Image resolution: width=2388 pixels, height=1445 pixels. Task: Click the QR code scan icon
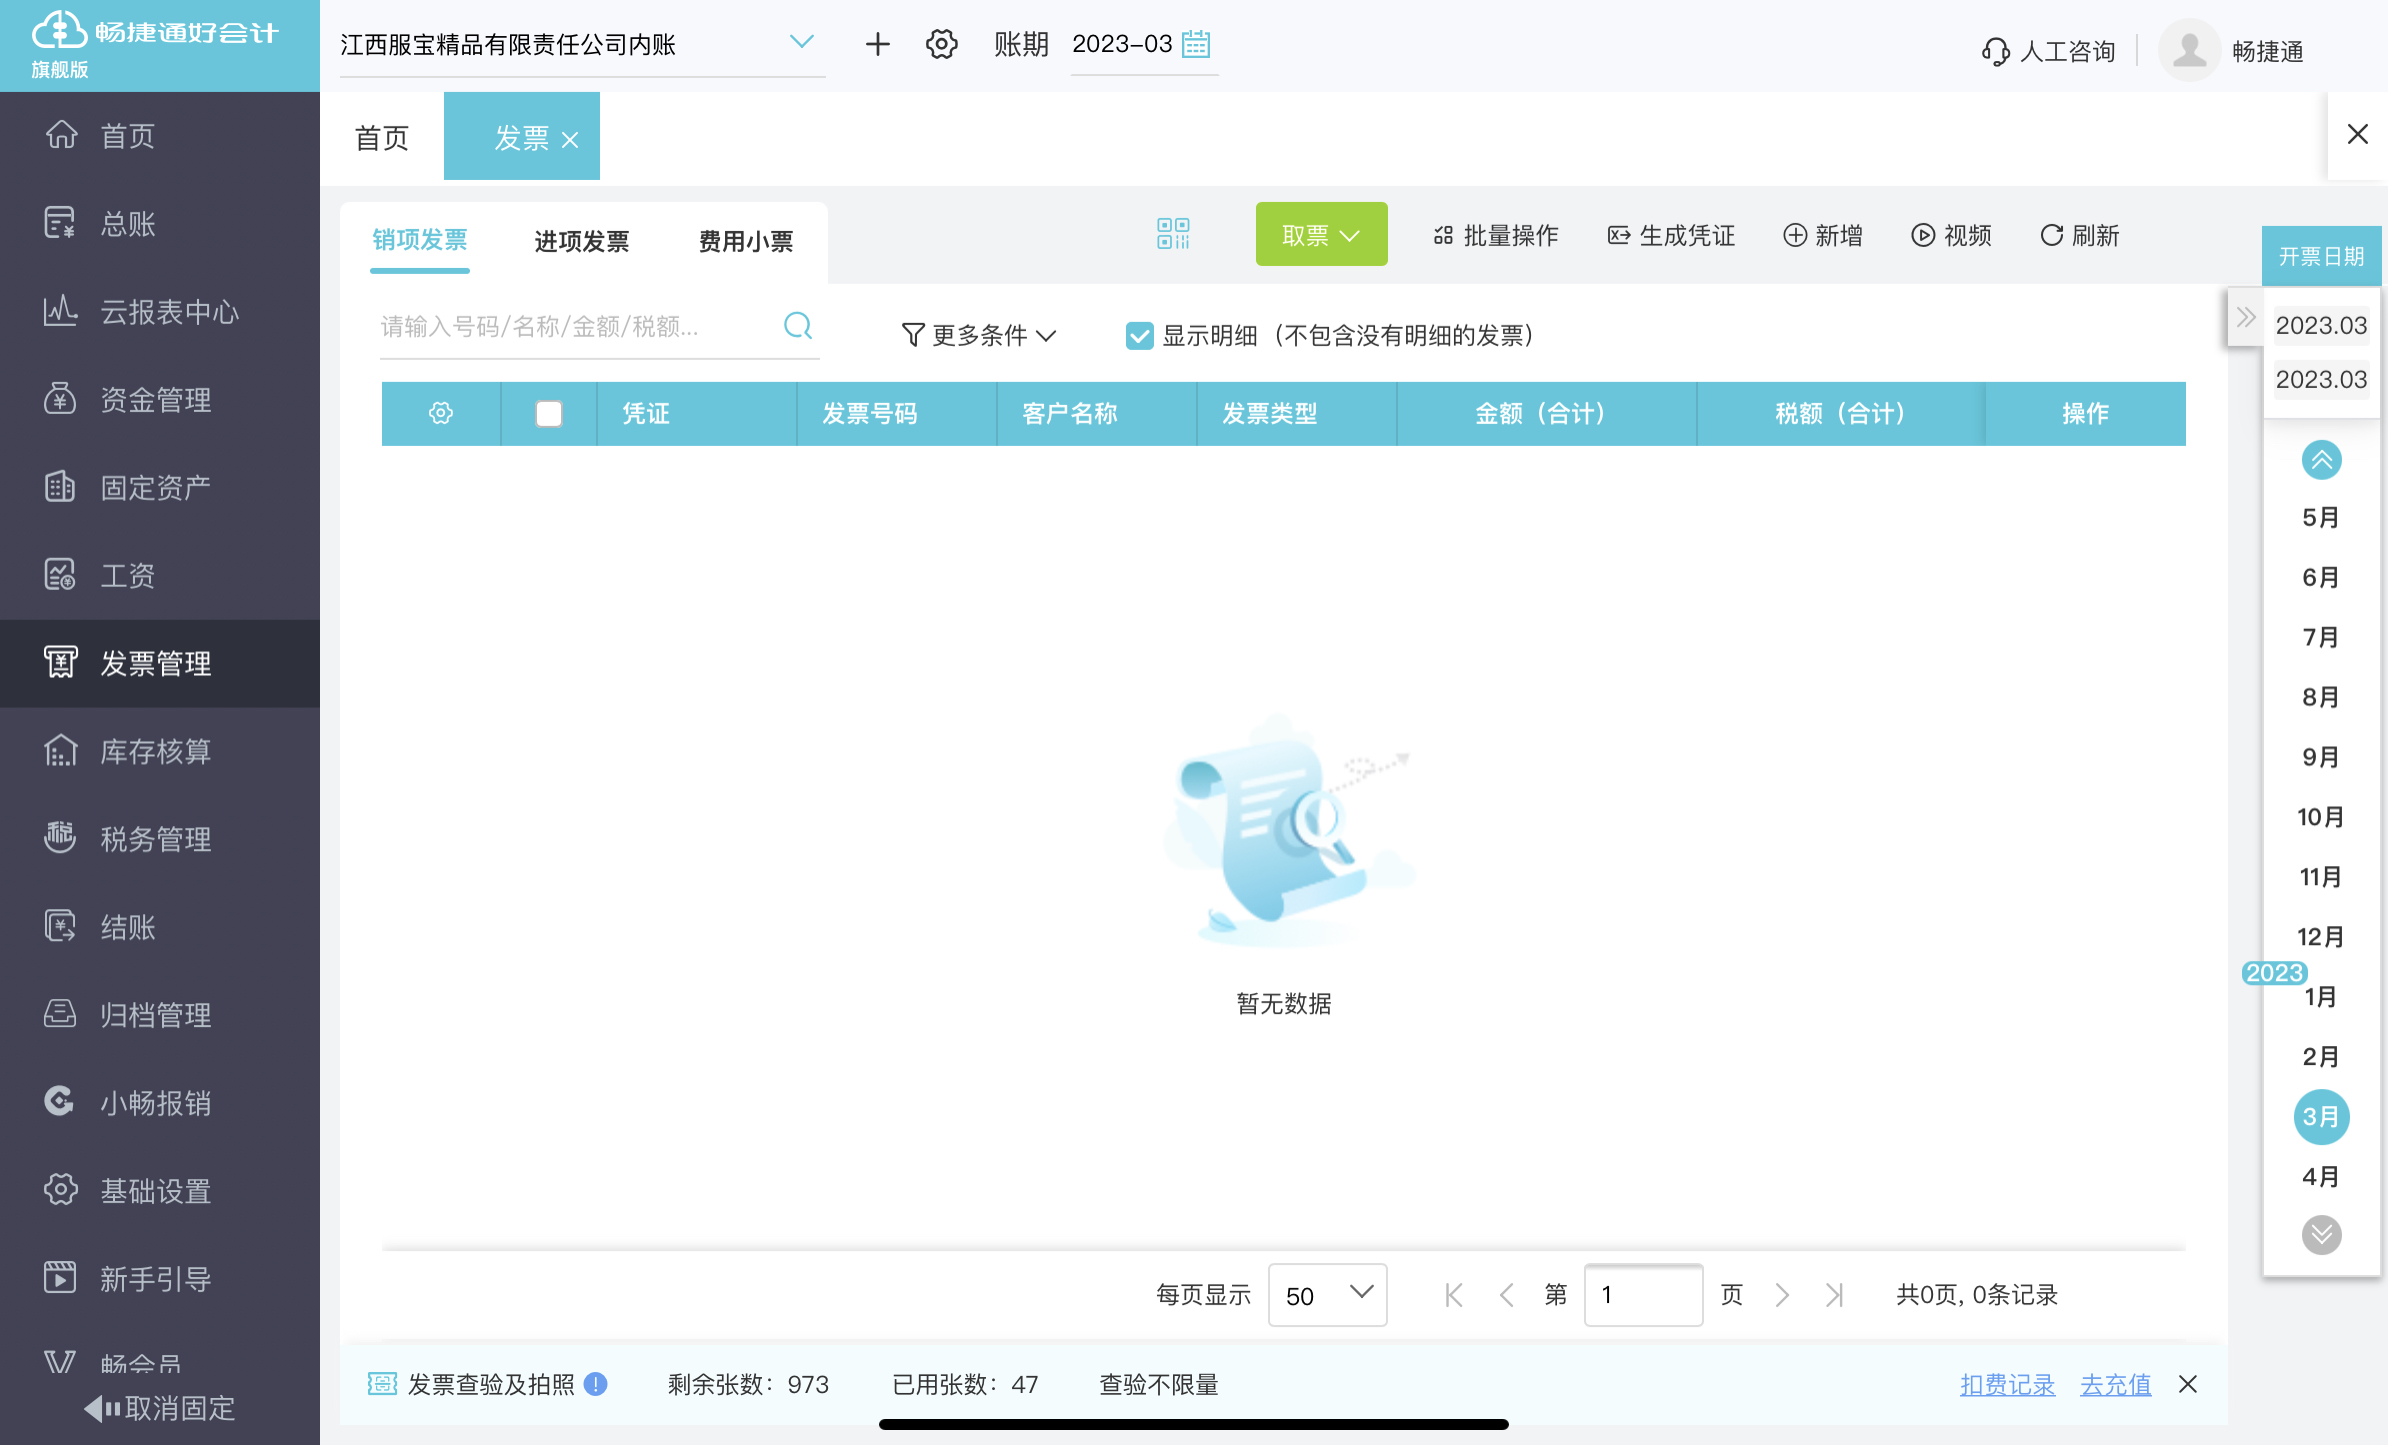pyautogui.click(x=1174, y=234)
